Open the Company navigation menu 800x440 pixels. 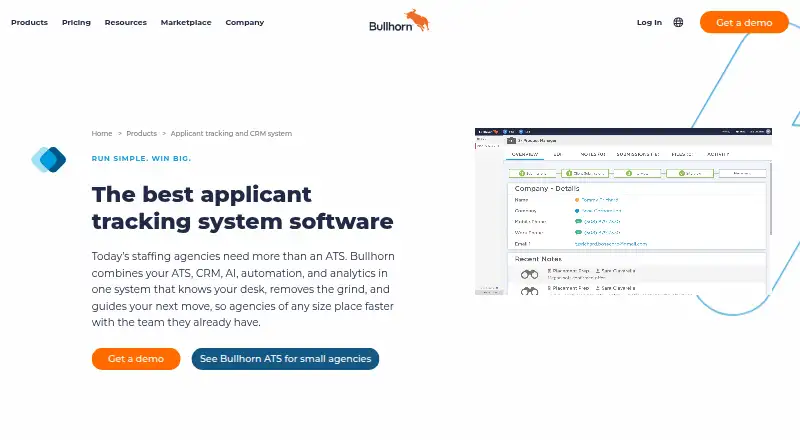(244, 22)
